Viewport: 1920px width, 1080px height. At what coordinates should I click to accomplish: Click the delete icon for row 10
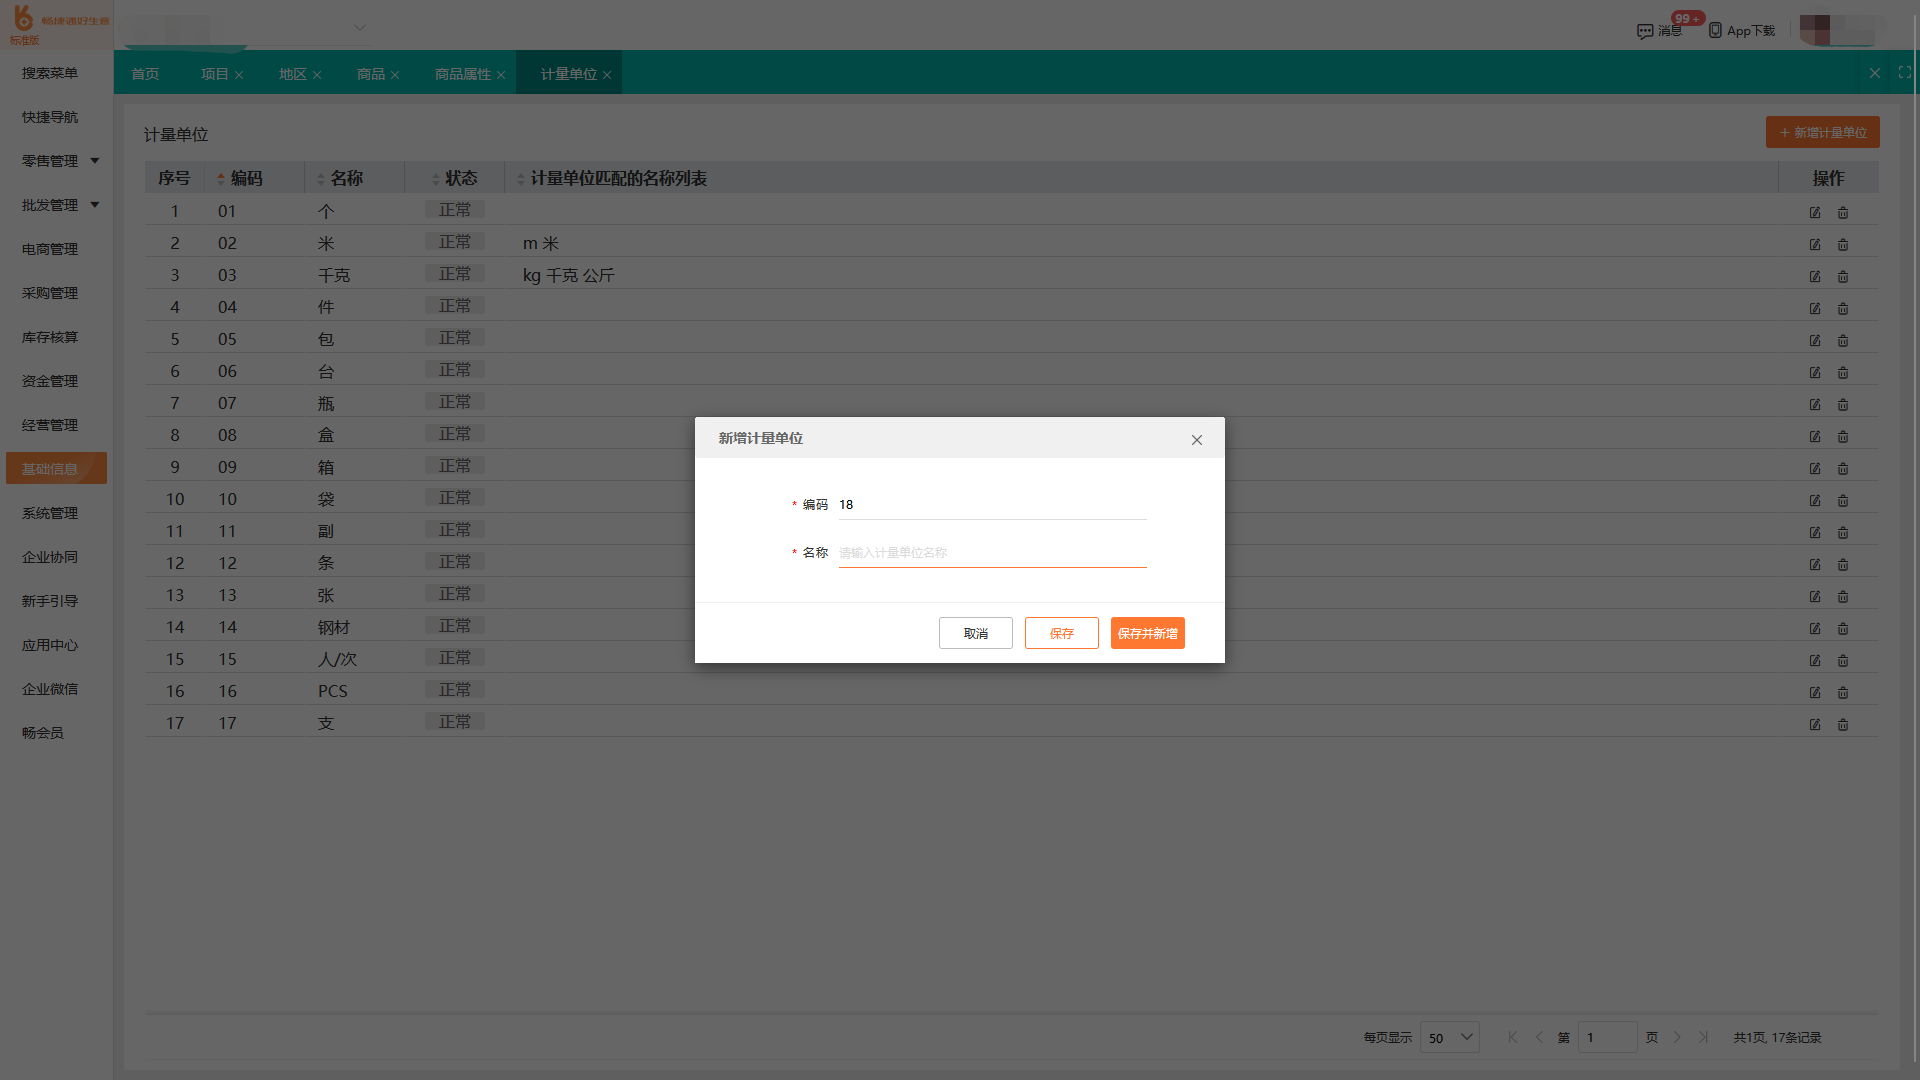1844,500
